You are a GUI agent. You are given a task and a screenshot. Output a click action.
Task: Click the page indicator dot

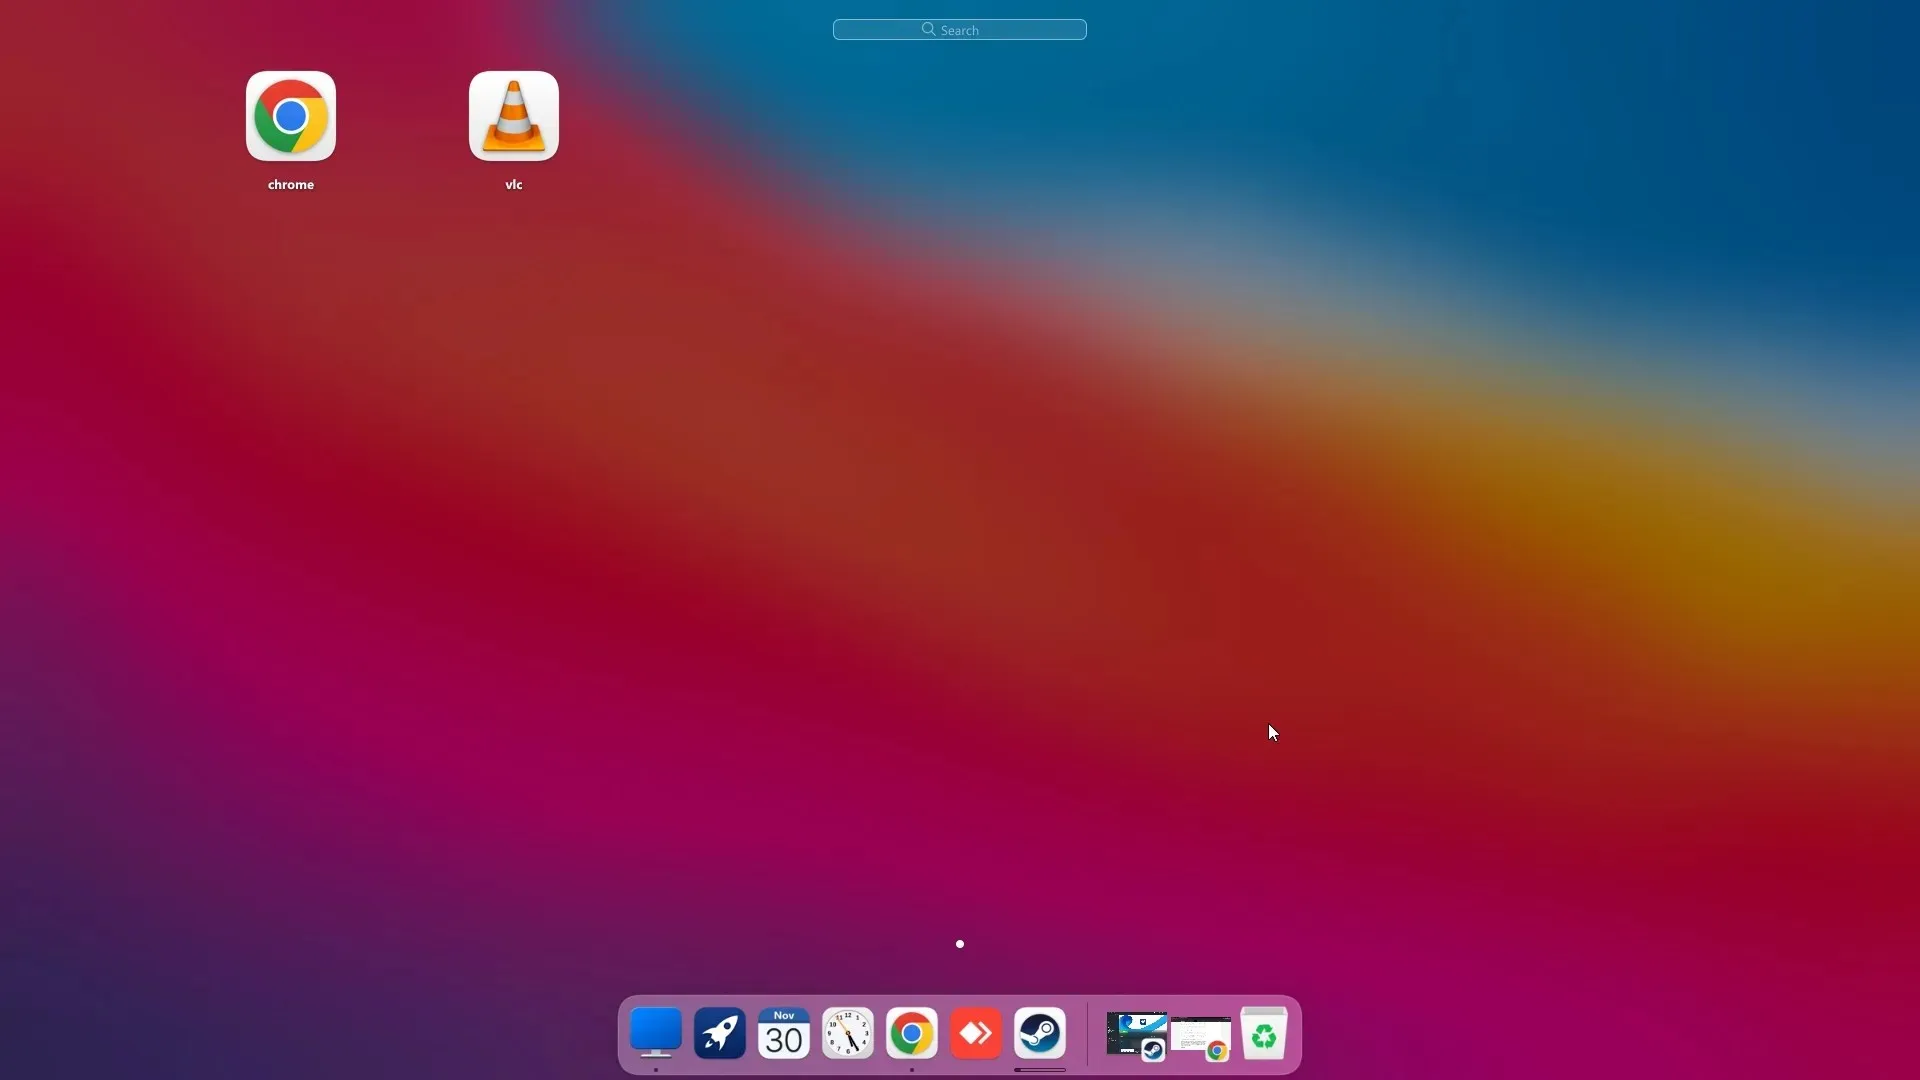tap(960, 944)
